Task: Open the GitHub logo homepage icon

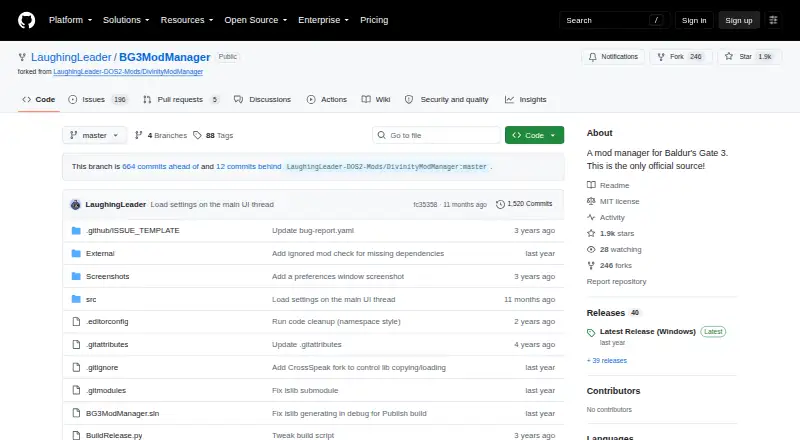Action: coord(27,20)
